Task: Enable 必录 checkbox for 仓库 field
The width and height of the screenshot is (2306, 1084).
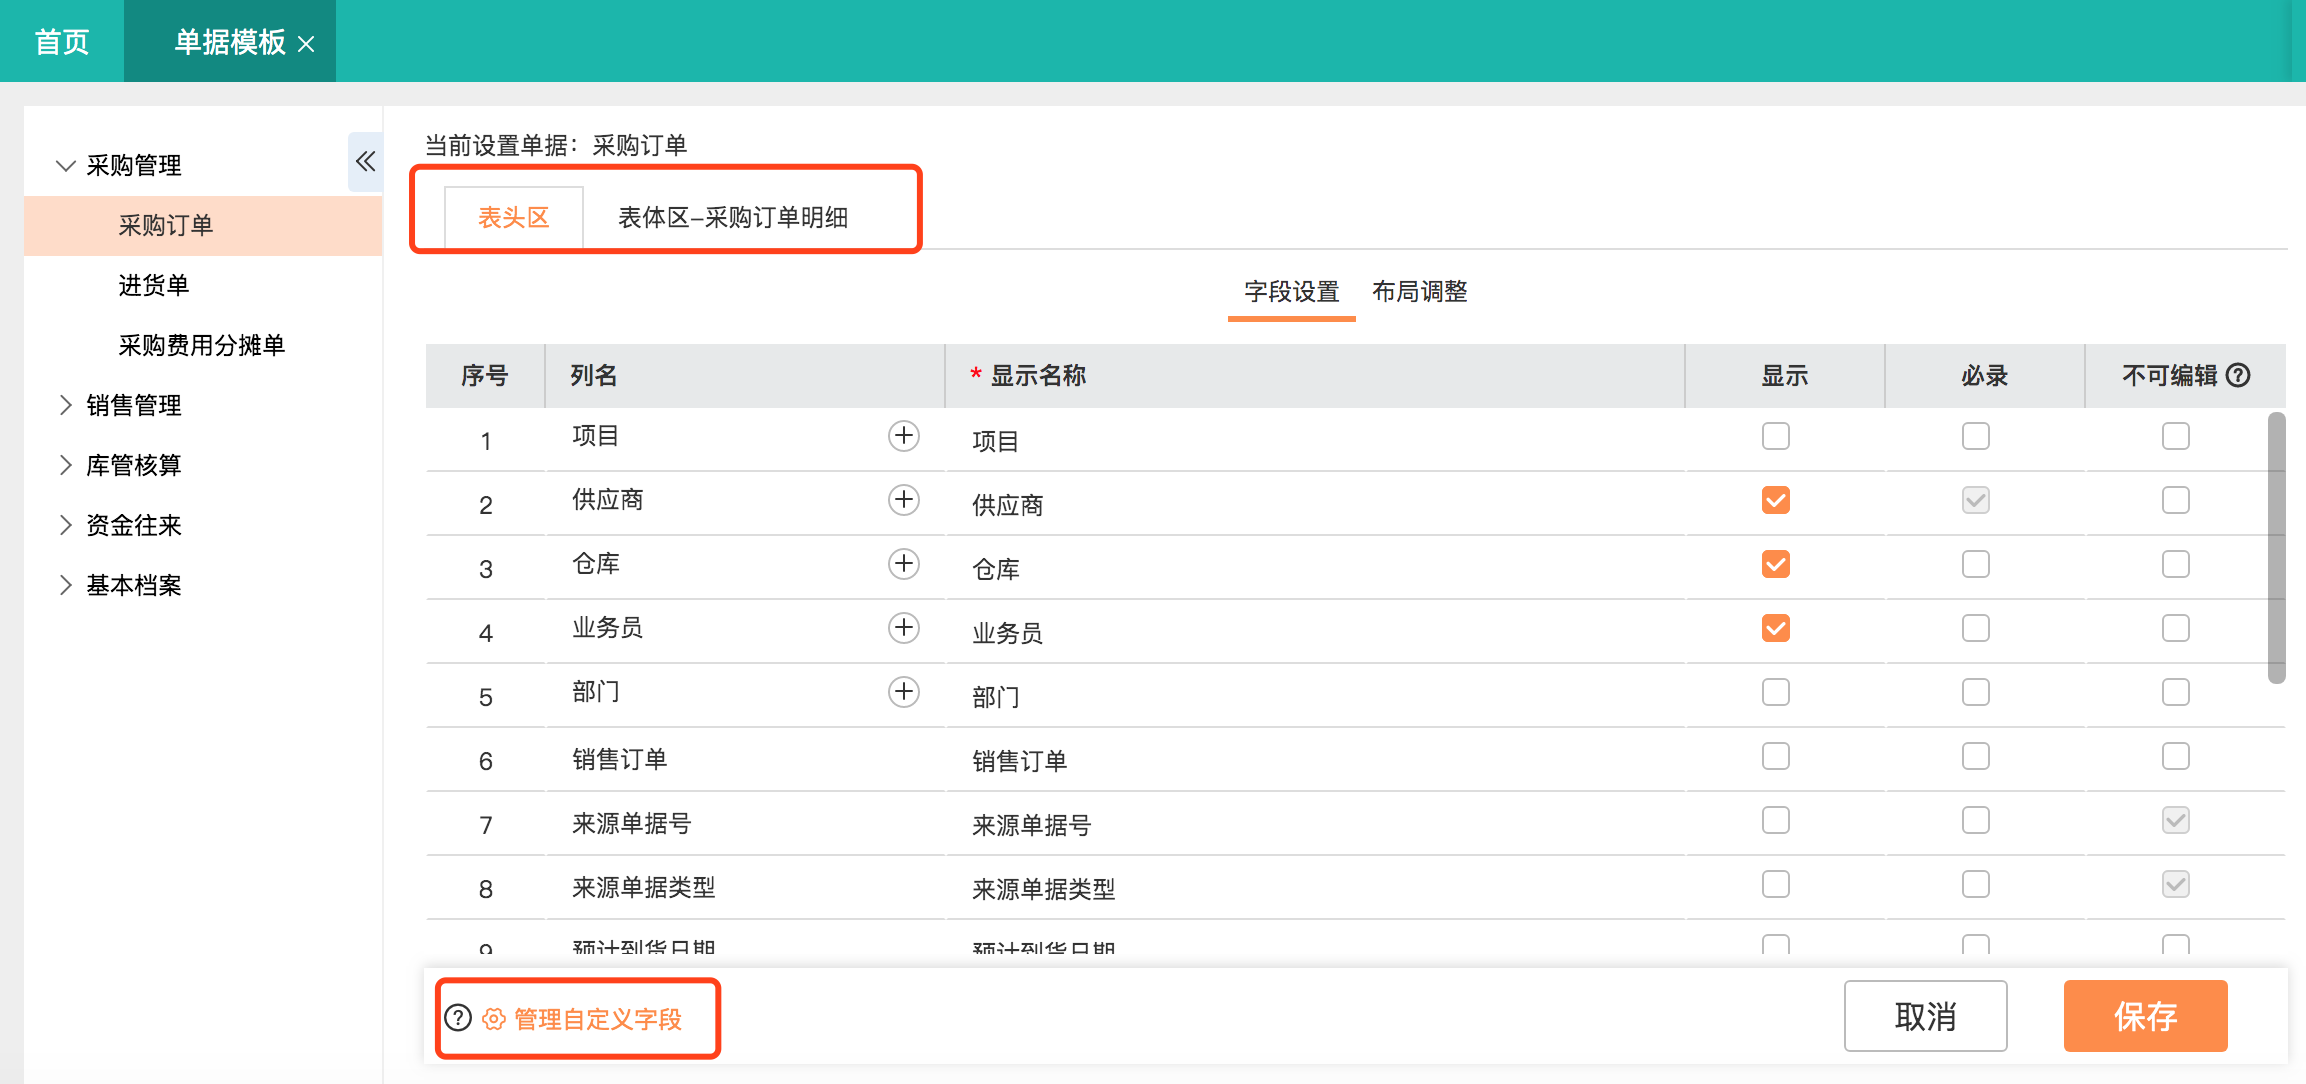Action: click(1975, 565)
